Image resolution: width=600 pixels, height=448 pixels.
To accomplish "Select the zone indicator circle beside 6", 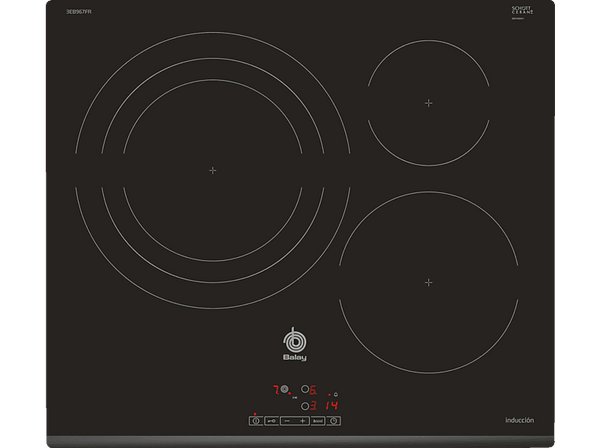I will [305, 389].
